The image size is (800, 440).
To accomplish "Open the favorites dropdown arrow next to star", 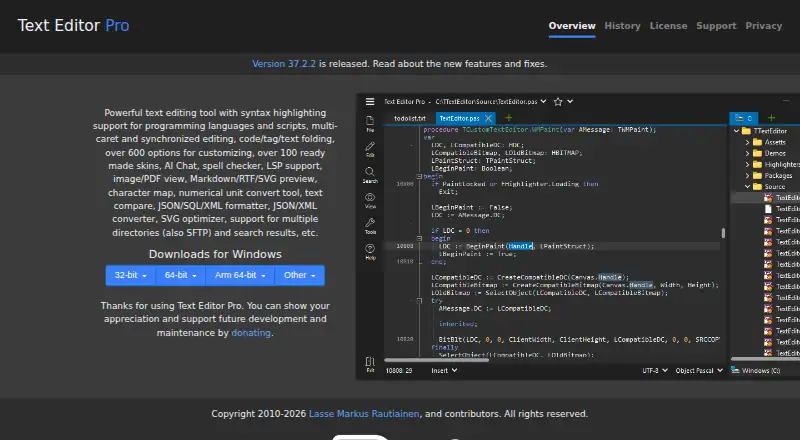I will pyautogui.click(x=570, y=102).
